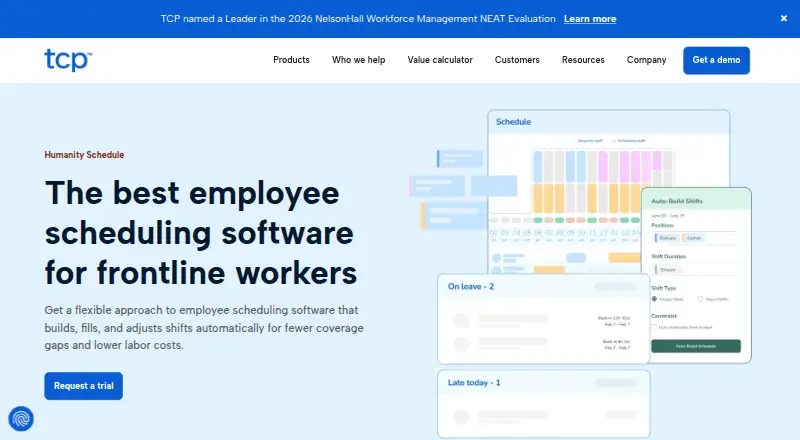Click the announcement banner text about NelsonHall
Screen dimensions: 800x440
click(358, 19)
